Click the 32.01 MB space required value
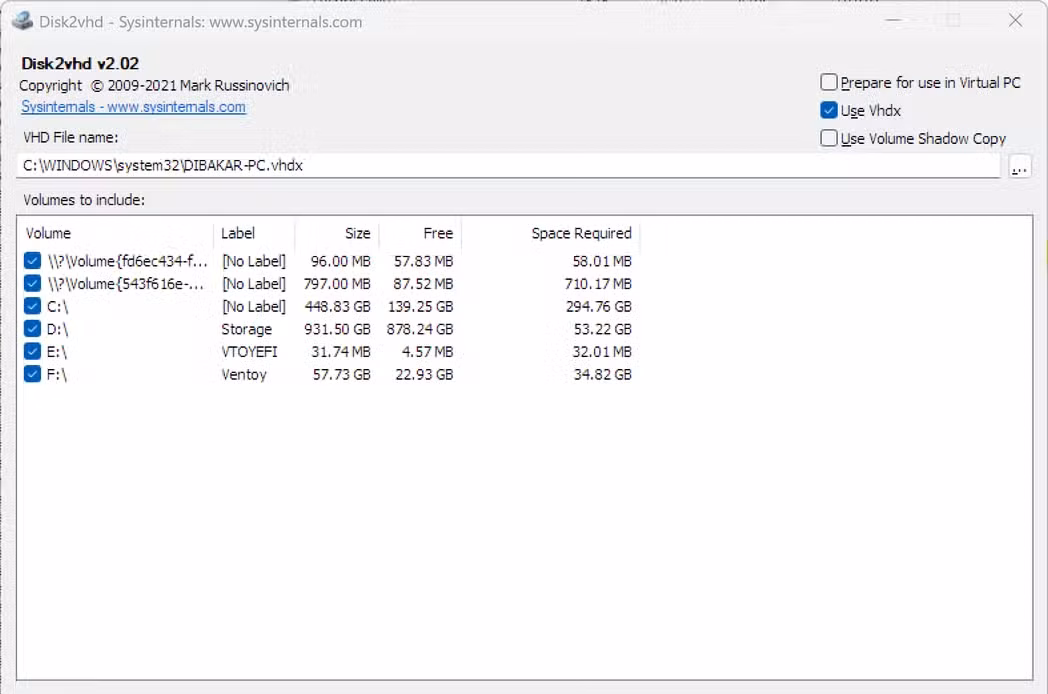Image resolution: width=1048 pixels, height=694 pixels. (602, 352)
